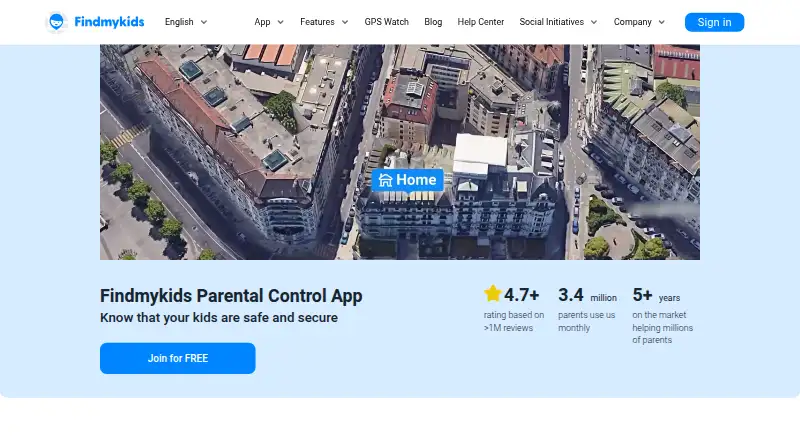
Task: Click the yellow star rating icon
Action: 493,294
